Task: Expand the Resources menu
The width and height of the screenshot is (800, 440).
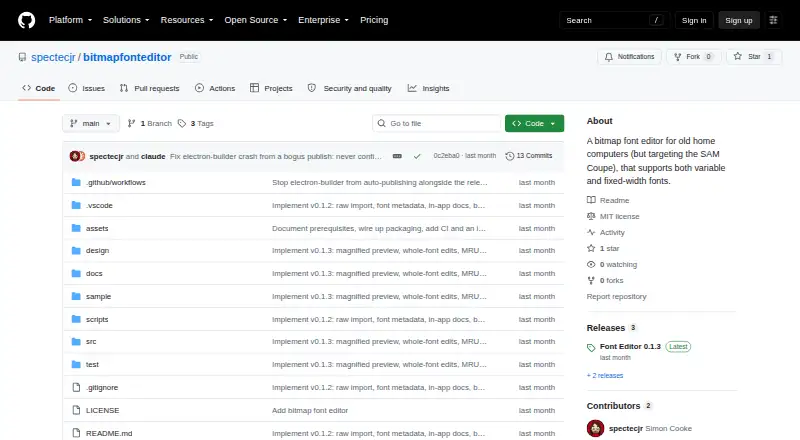Action: [x=187, y=20]
